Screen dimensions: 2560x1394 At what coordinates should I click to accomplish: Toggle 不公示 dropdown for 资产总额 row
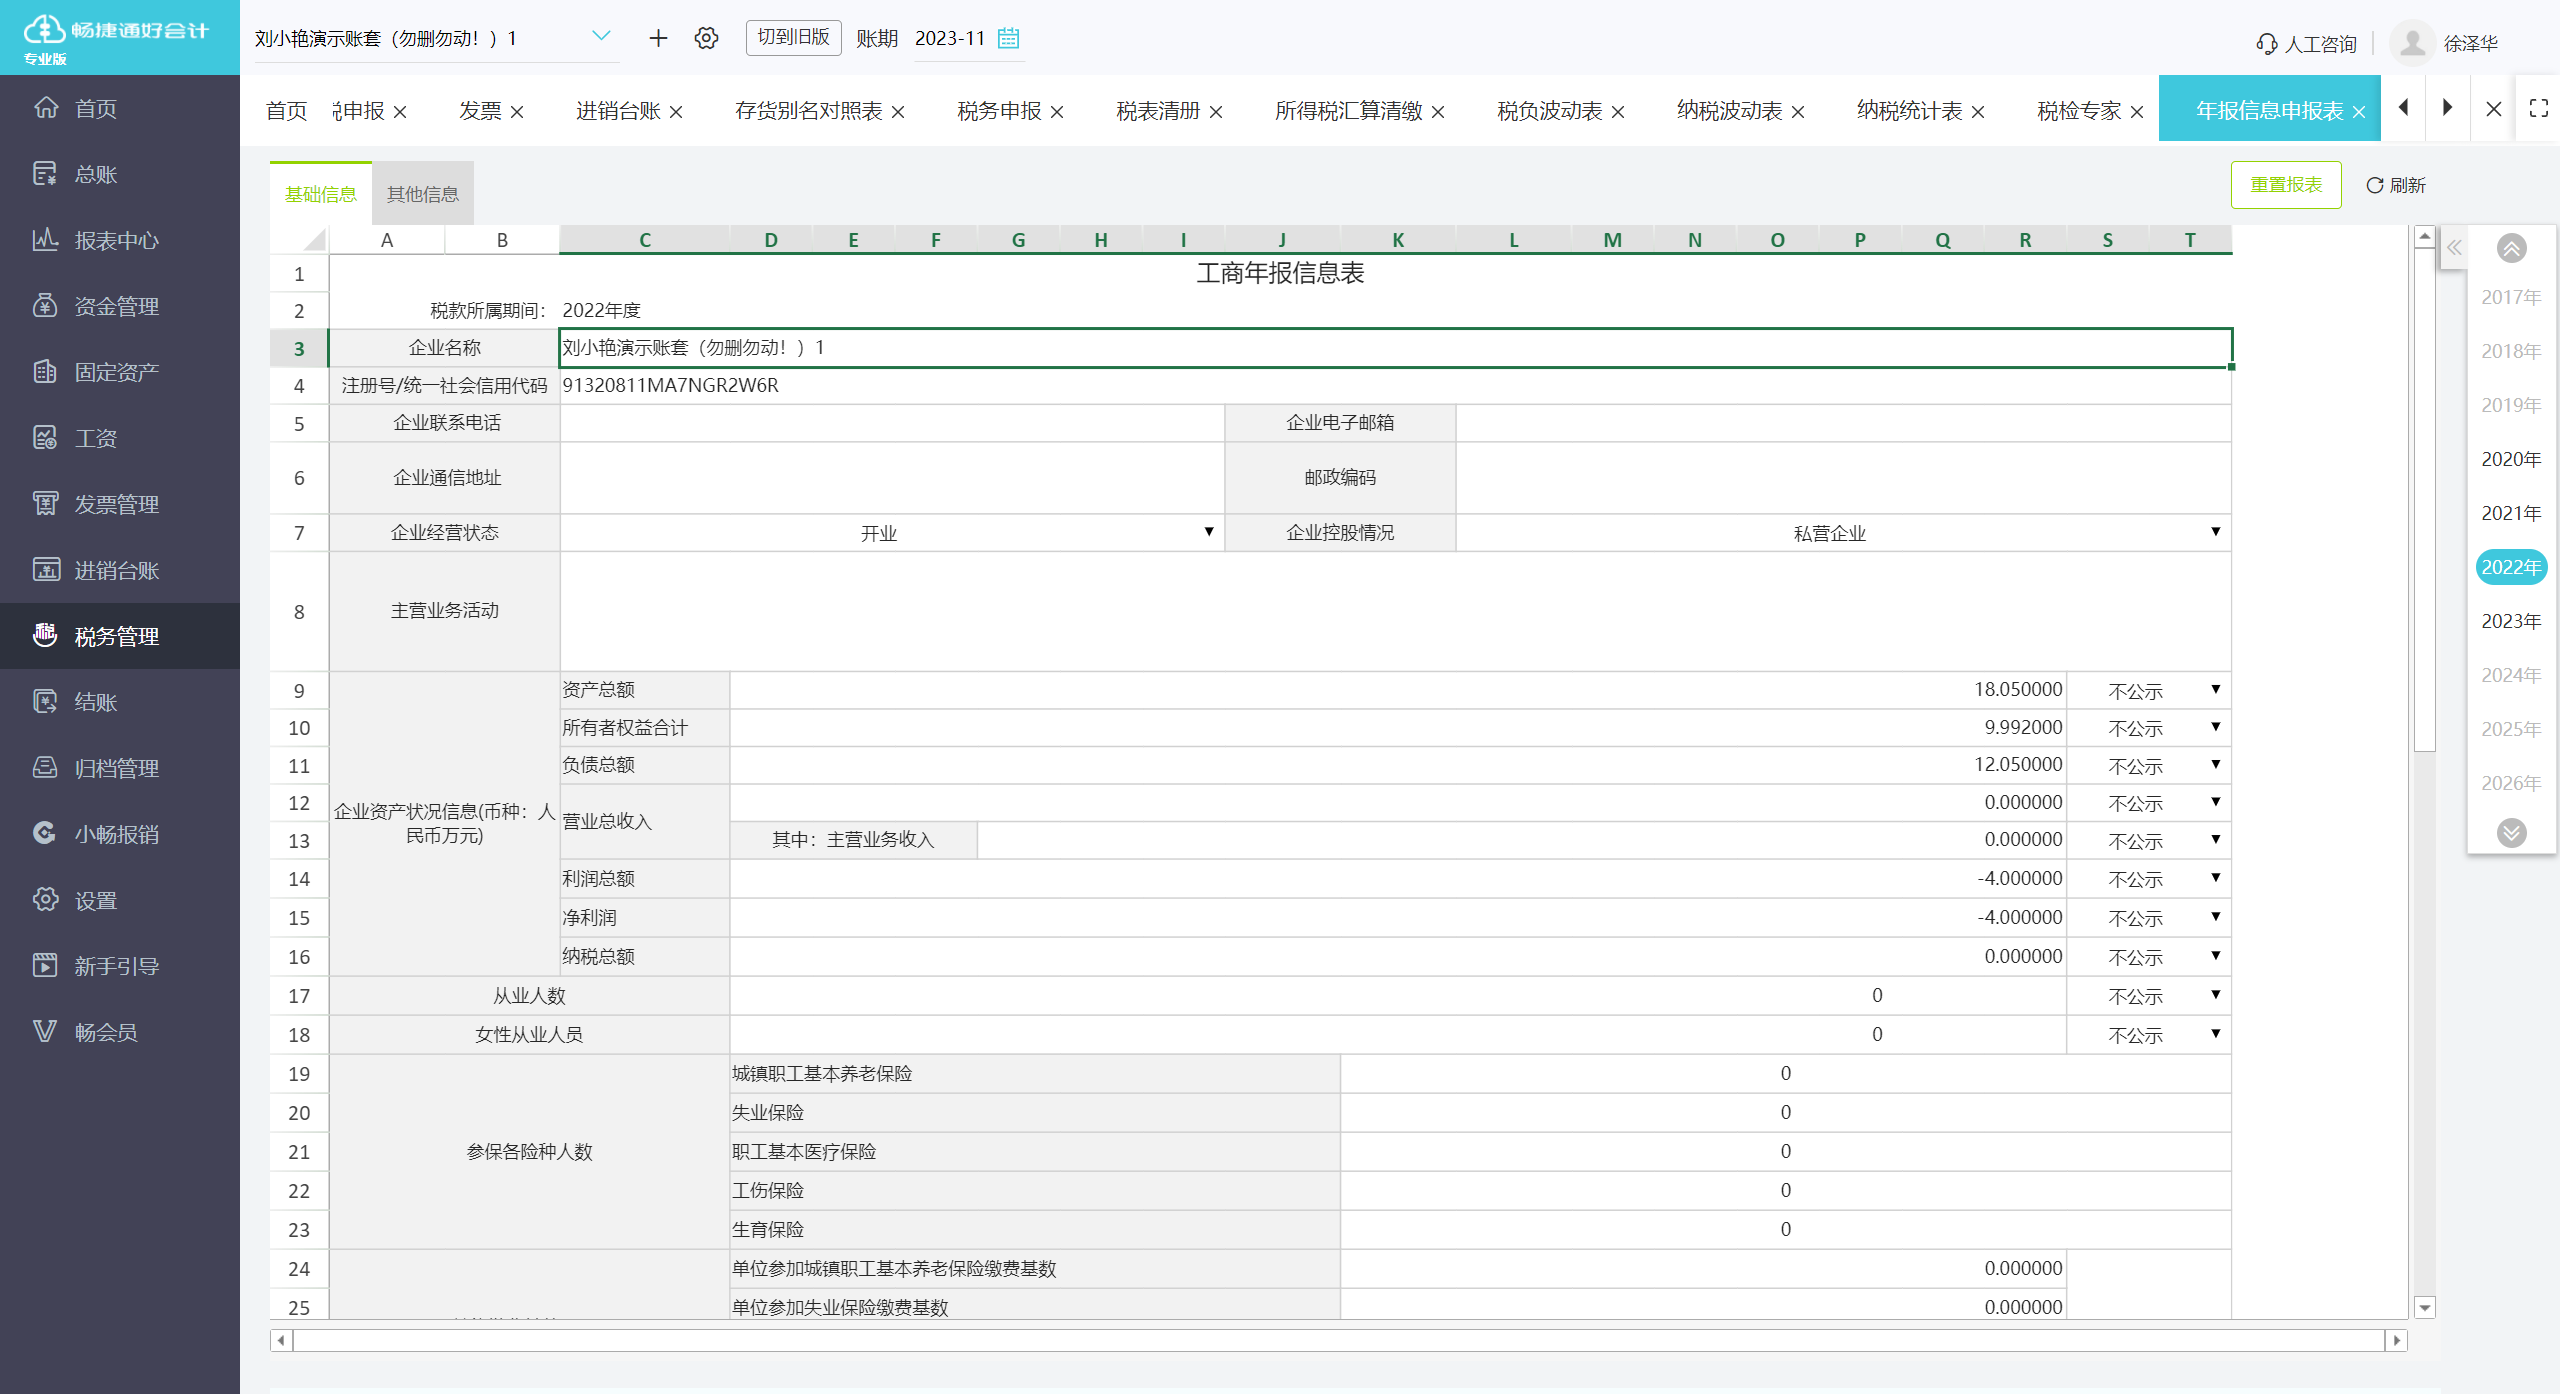[2215, 690]
